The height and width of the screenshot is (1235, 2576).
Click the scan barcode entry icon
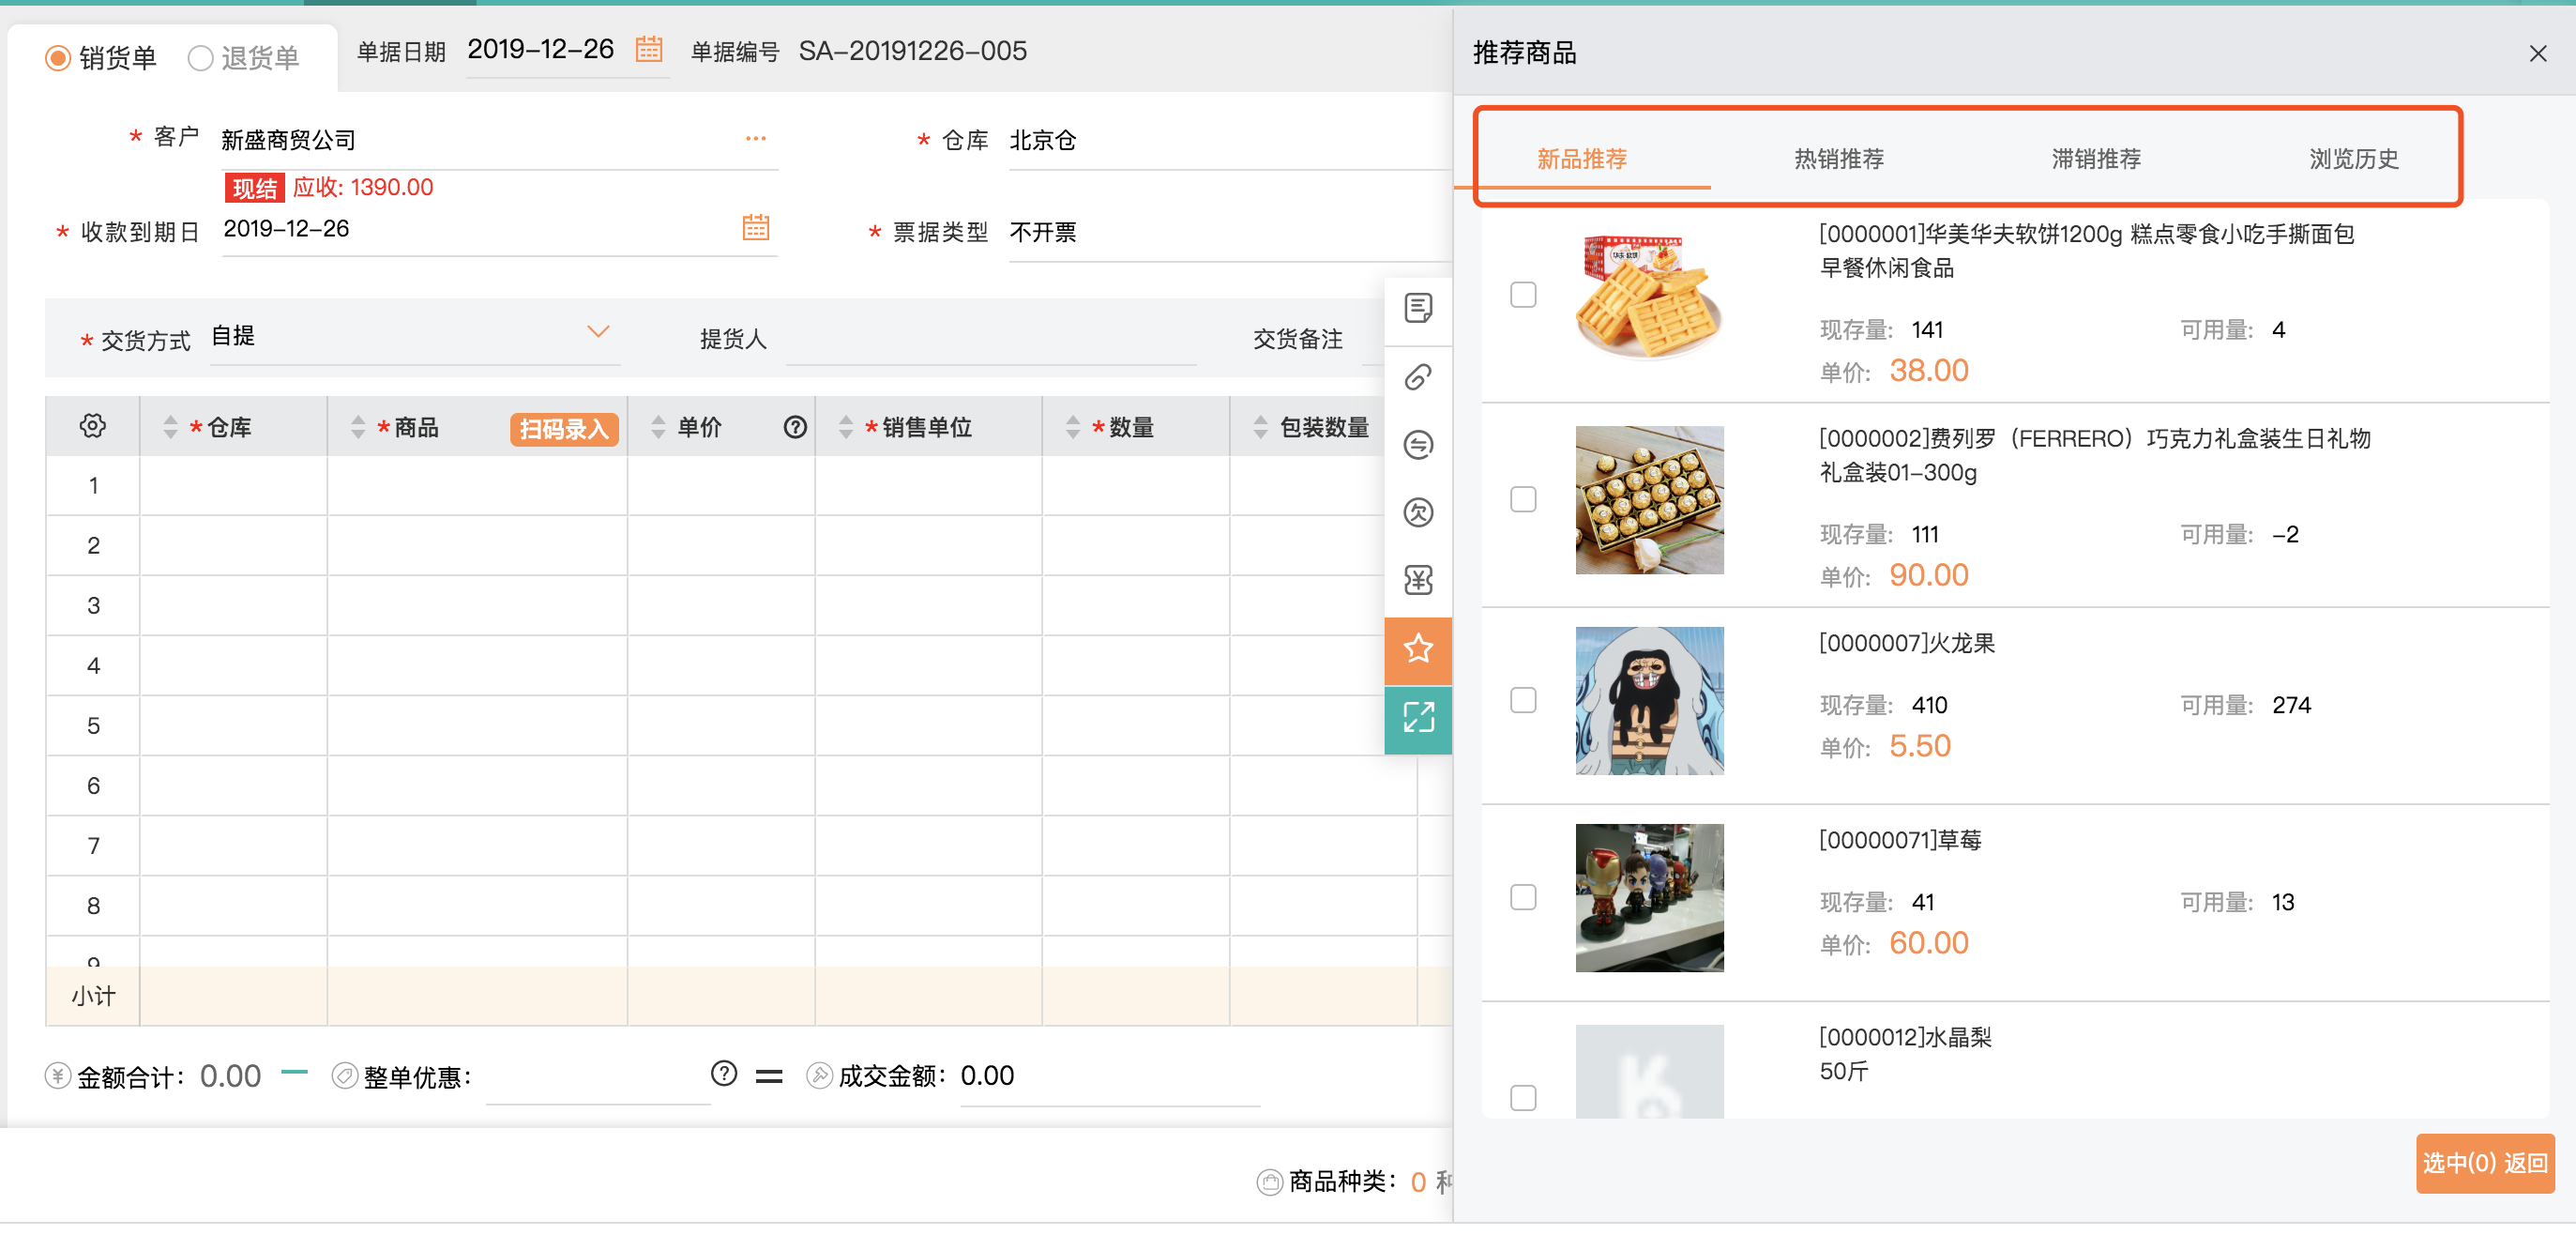tap(564, 431)
